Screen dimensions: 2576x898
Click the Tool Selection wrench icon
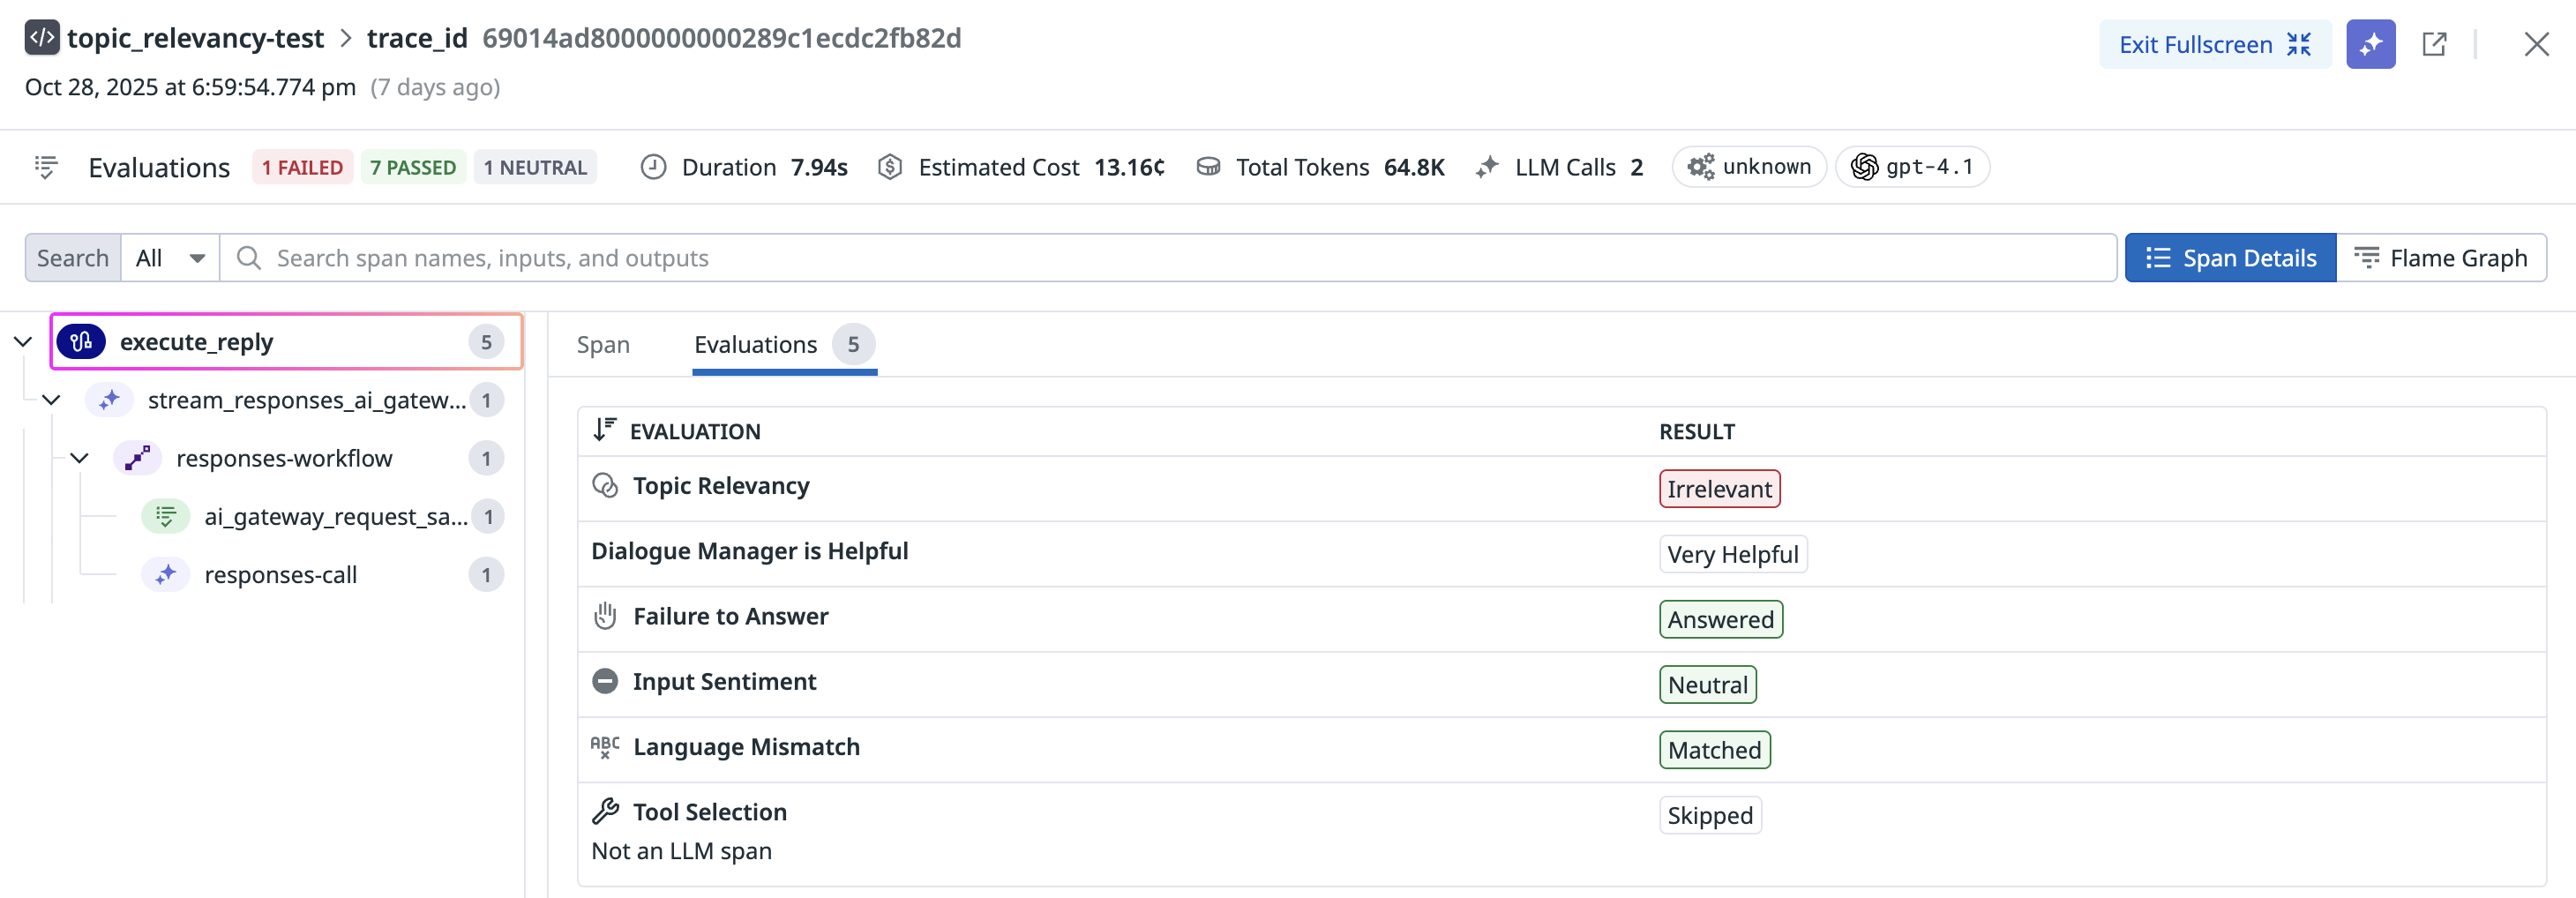(605, 811)
